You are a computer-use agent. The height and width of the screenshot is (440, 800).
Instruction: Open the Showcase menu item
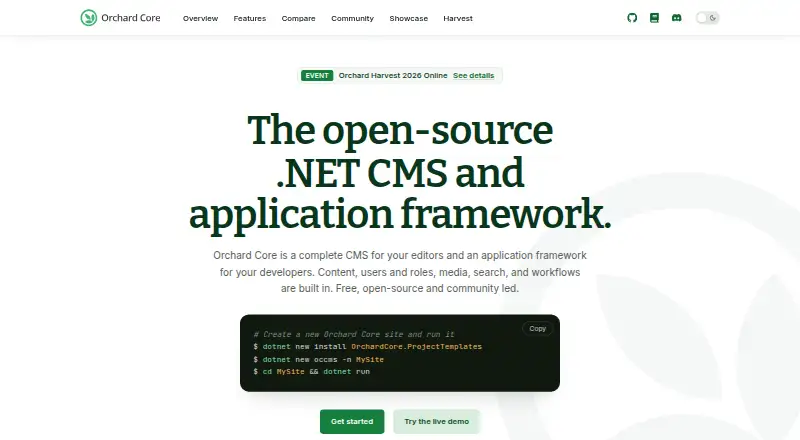click(x=409, y=18)
